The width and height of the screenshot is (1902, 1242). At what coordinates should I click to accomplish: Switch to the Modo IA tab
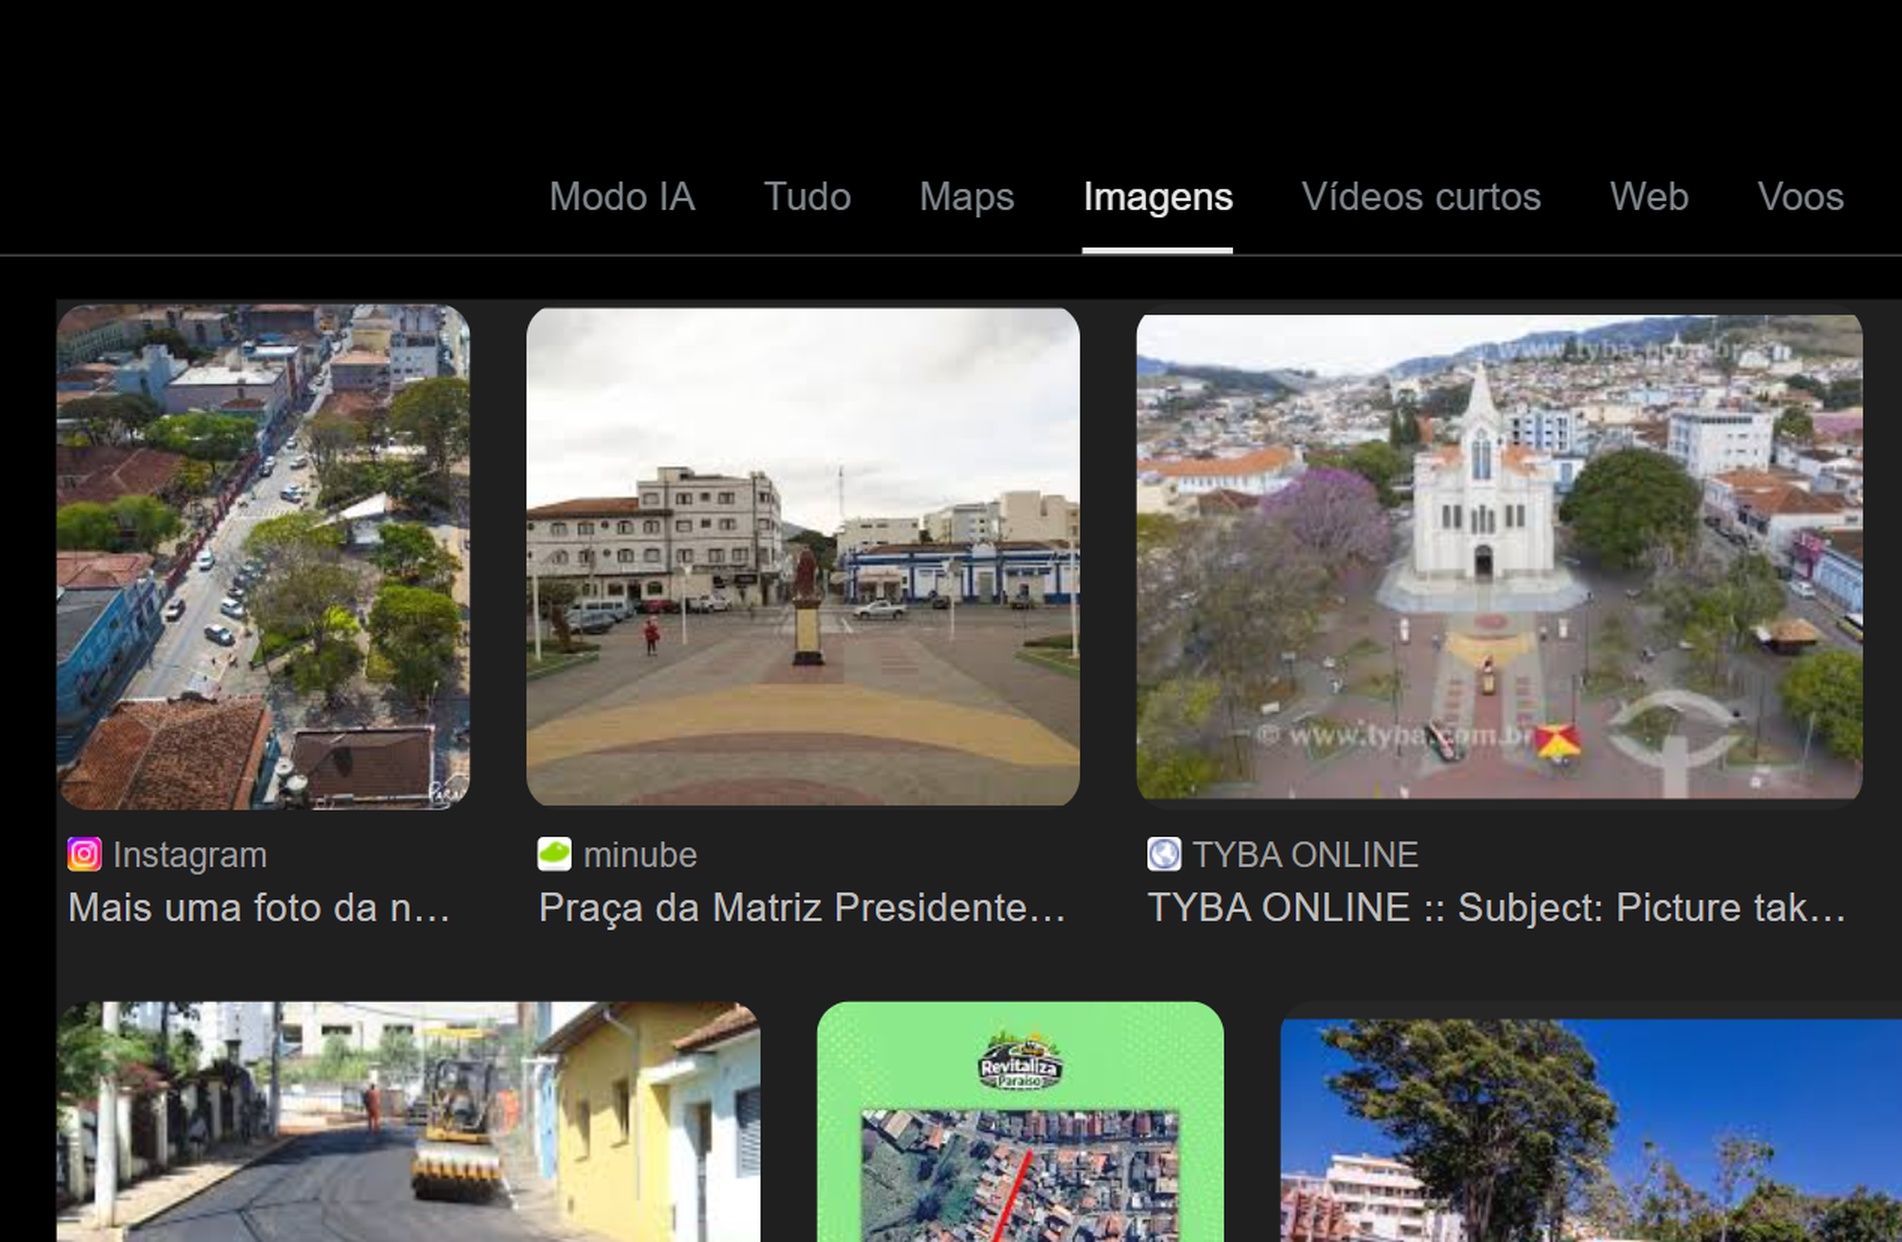click(x=622, y=197)
